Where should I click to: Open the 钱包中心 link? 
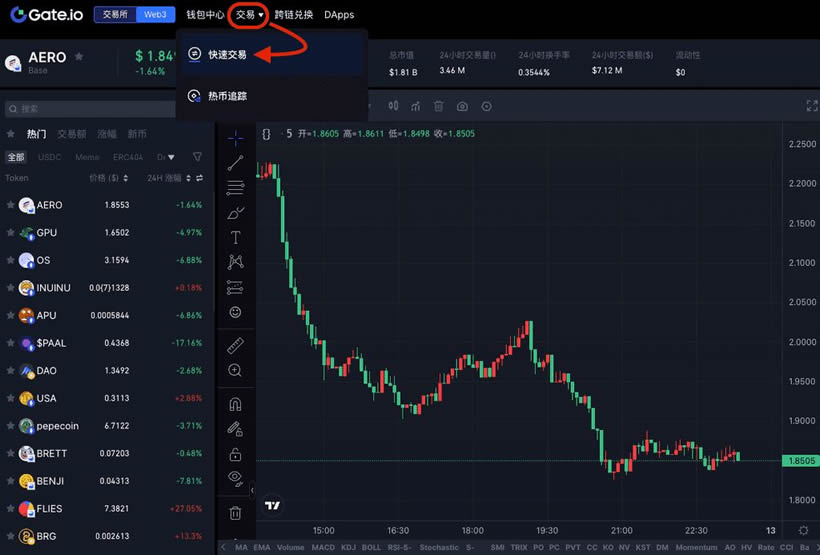[x=205, y=15]
